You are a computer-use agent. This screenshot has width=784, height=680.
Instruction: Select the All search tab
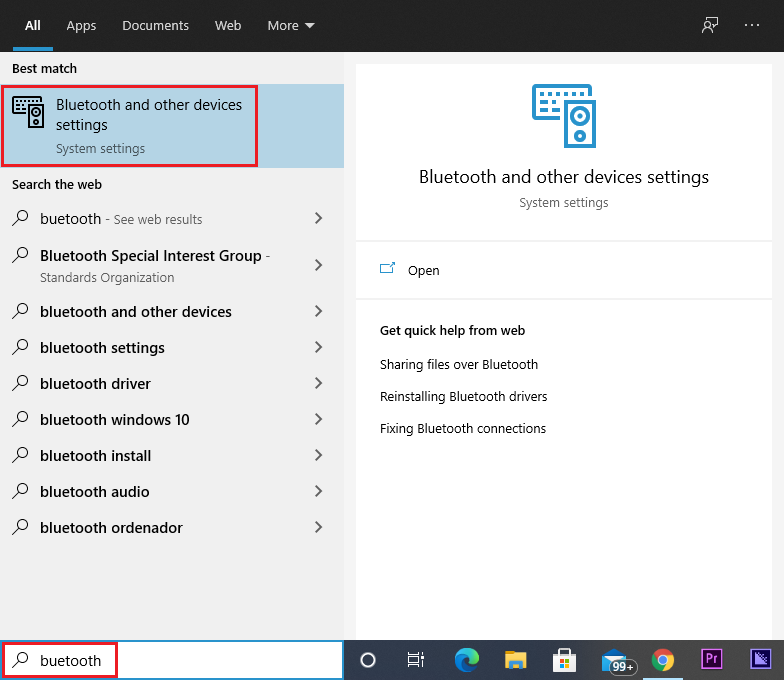pos(33,26)
